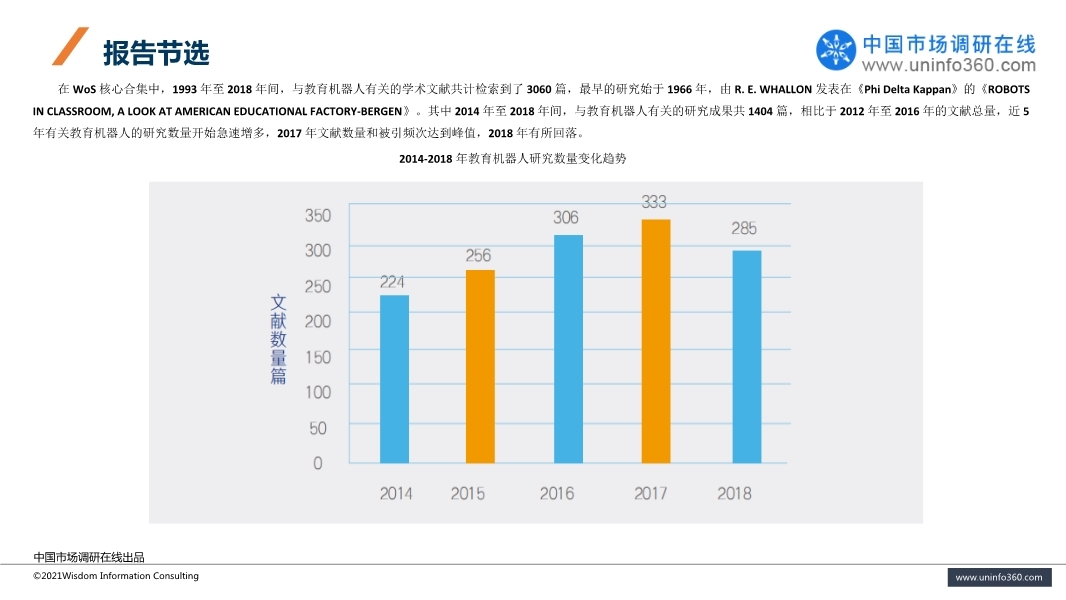
Task: Select the 报告节选 heading text
Action: coord(156,52)
